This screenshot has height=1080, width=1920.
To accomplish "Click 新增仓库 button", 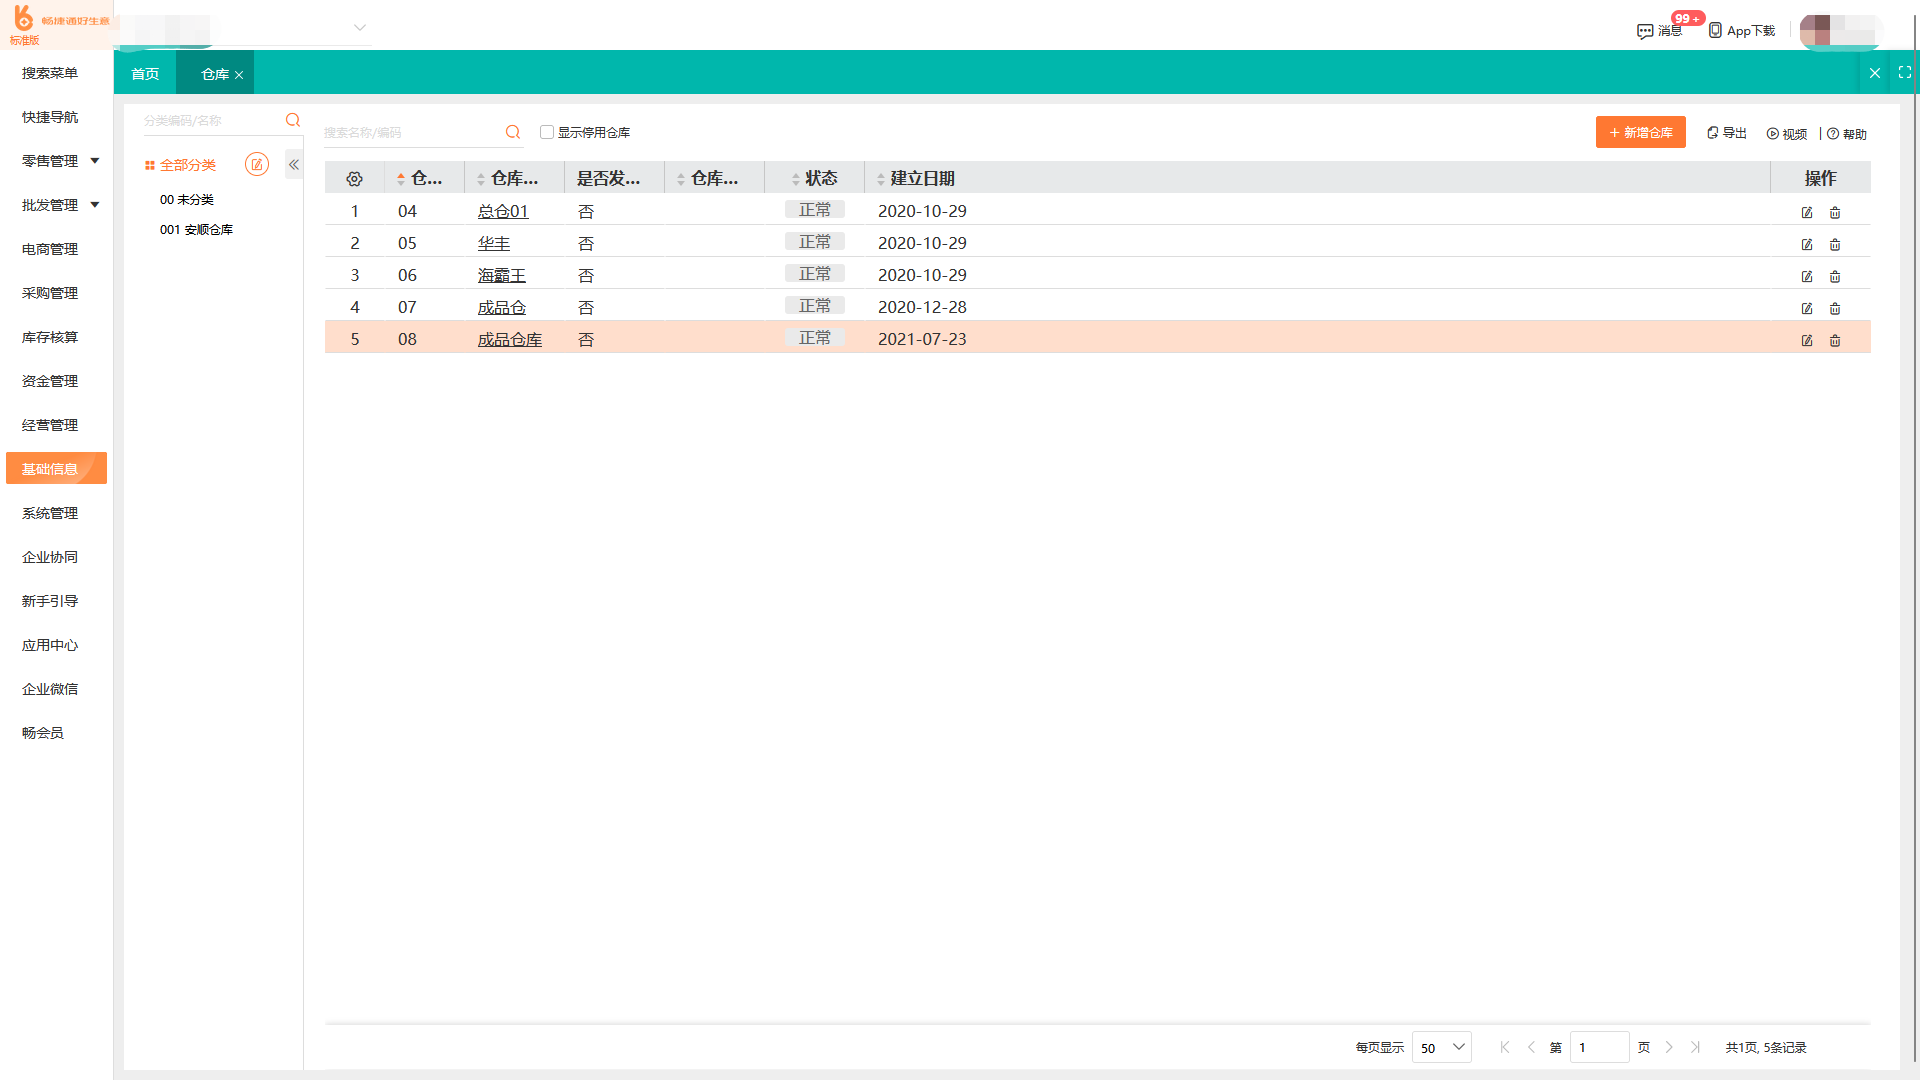I will pyautogui.click(x=1639, y=131).
